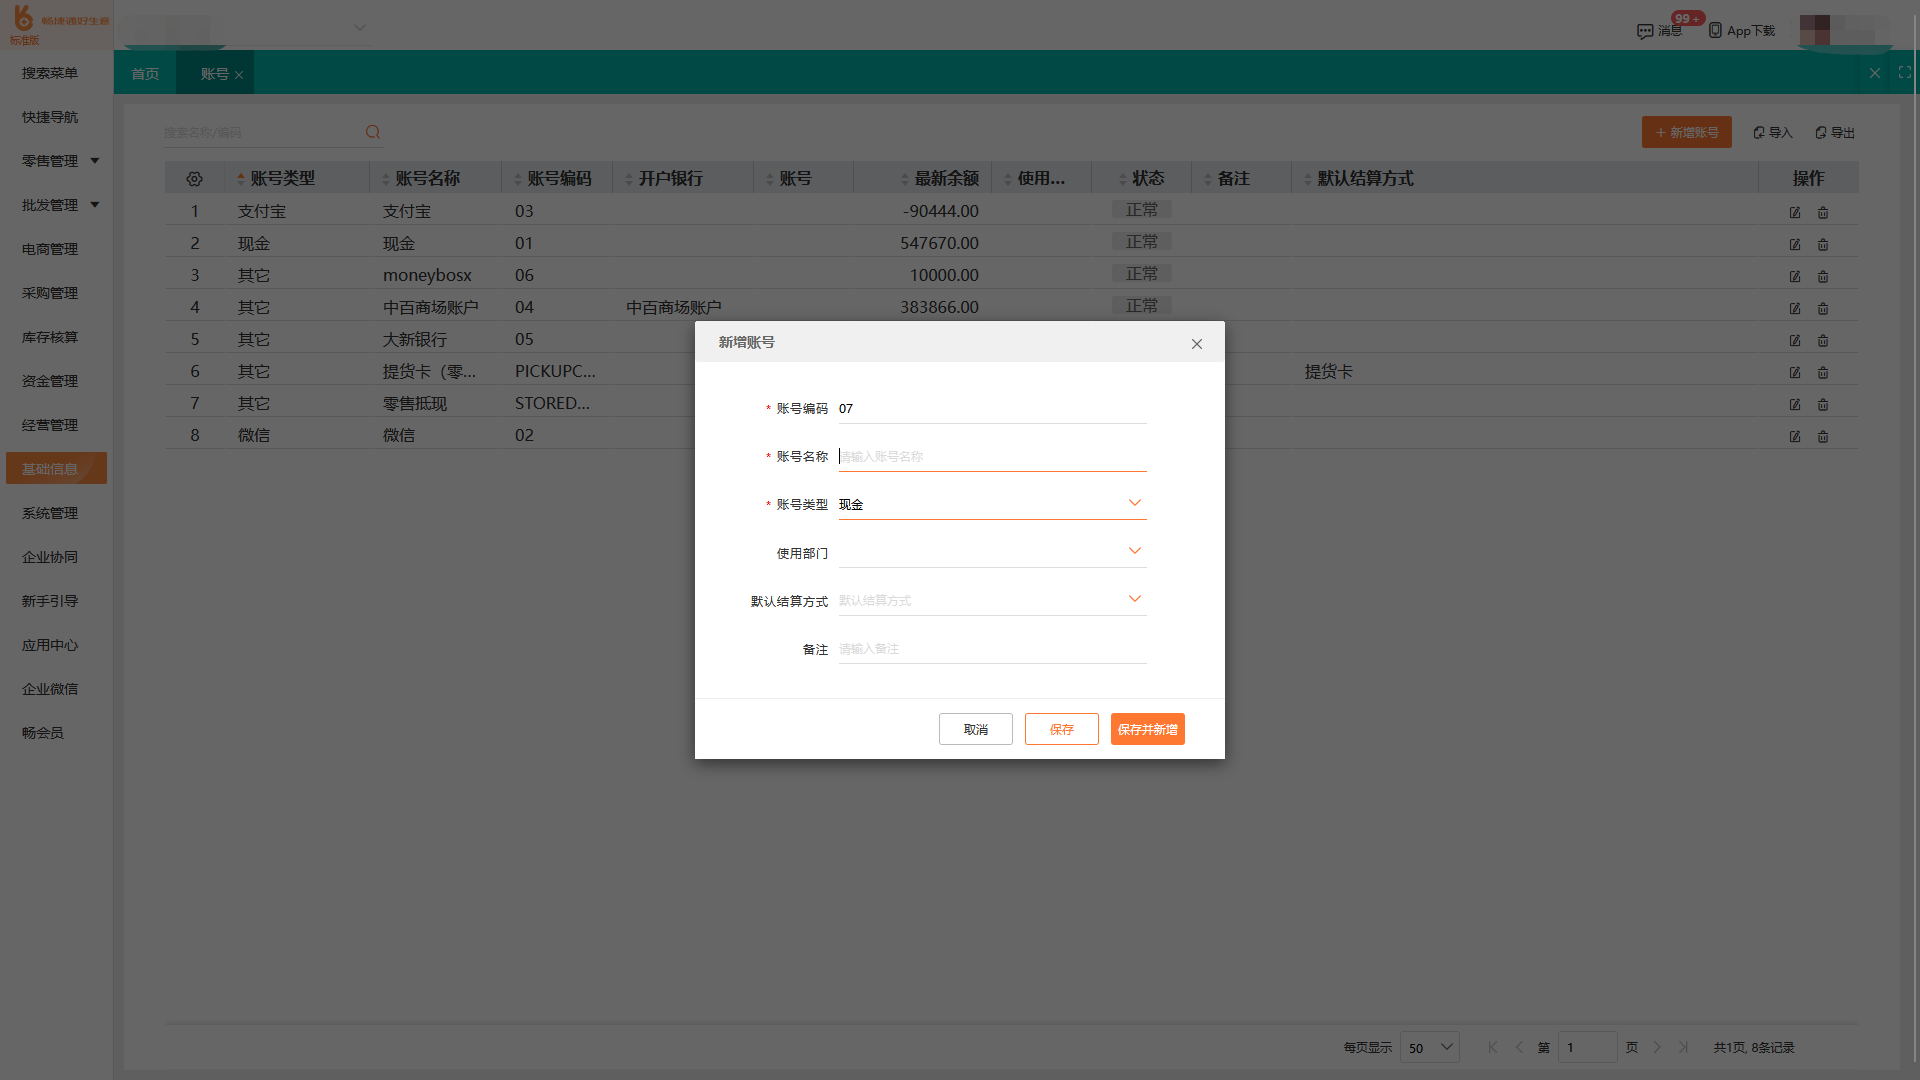Click the edit icon for 支付宝 account
Image resolution: width=1920 pixels, height=1080 pixels.
coord(1795,212)
